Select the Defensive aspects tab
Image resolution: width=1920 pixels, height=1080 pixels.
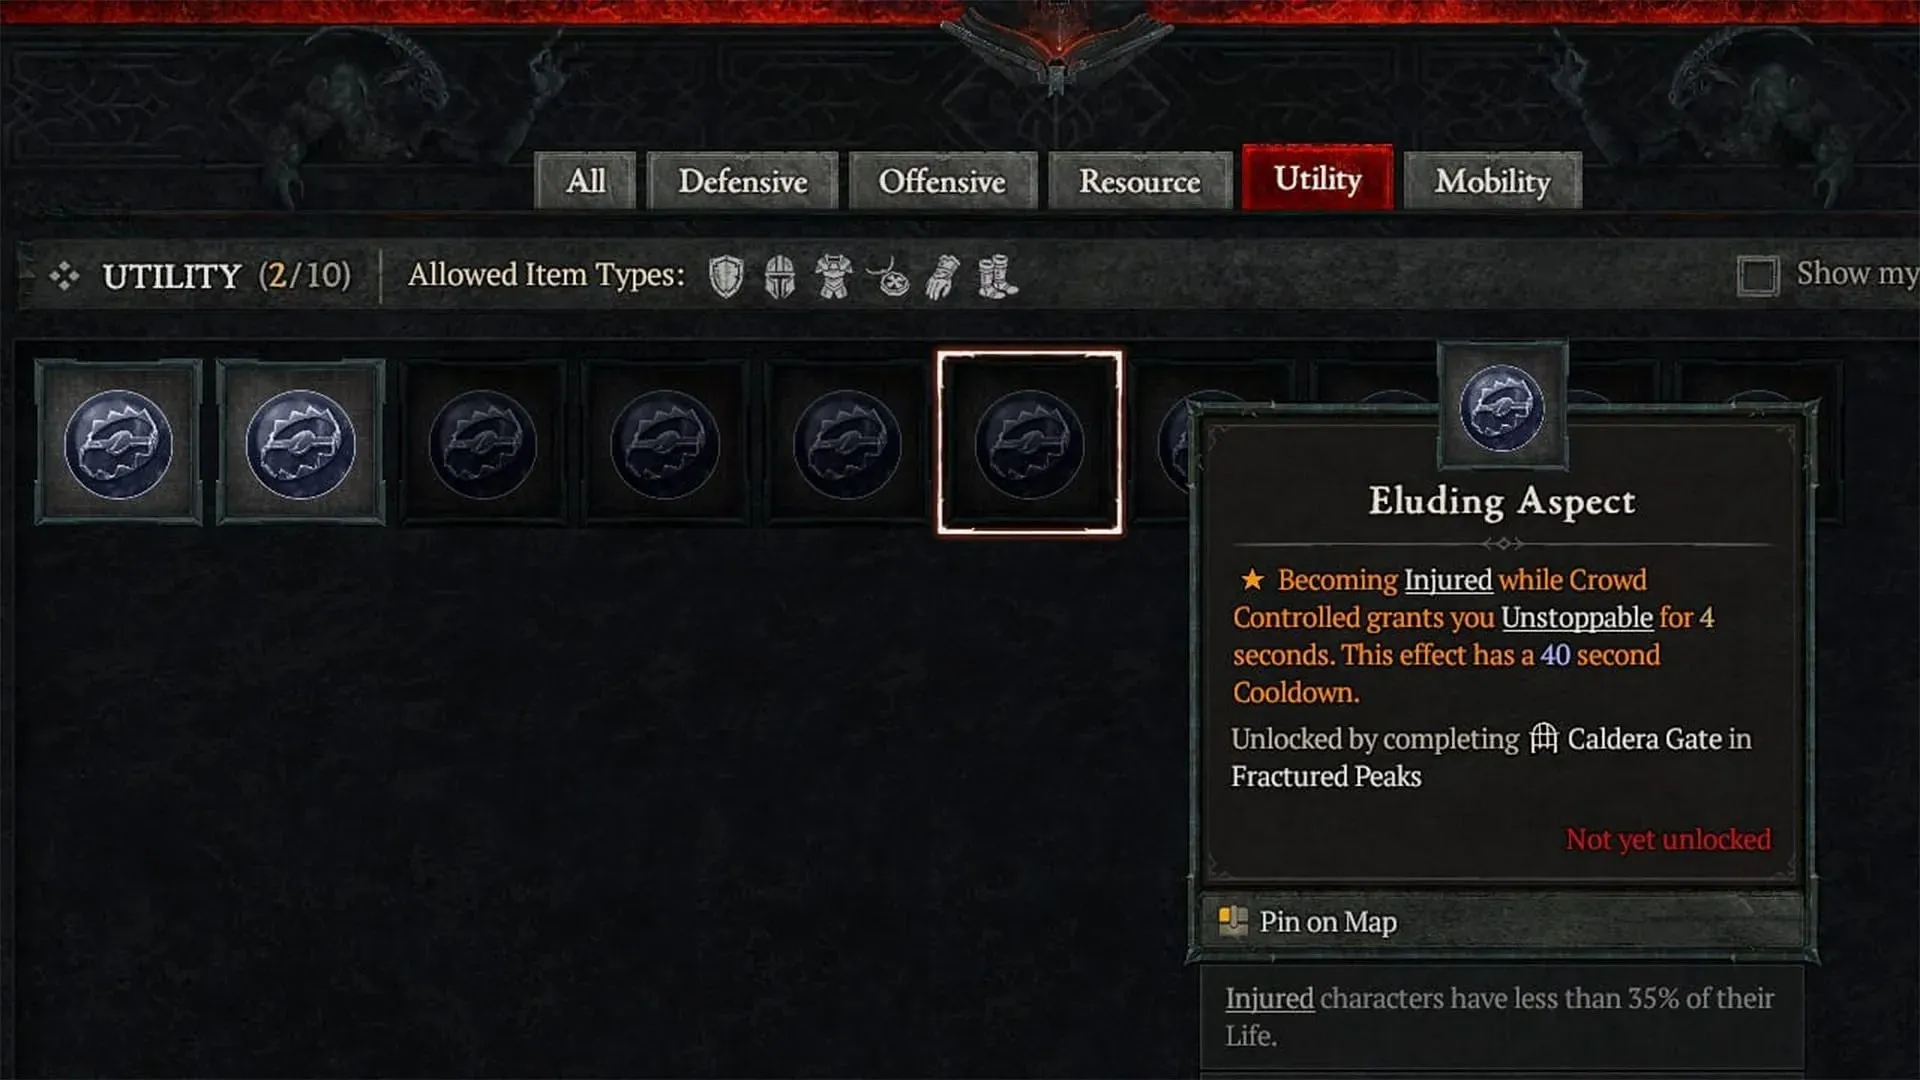pos(741,182)
